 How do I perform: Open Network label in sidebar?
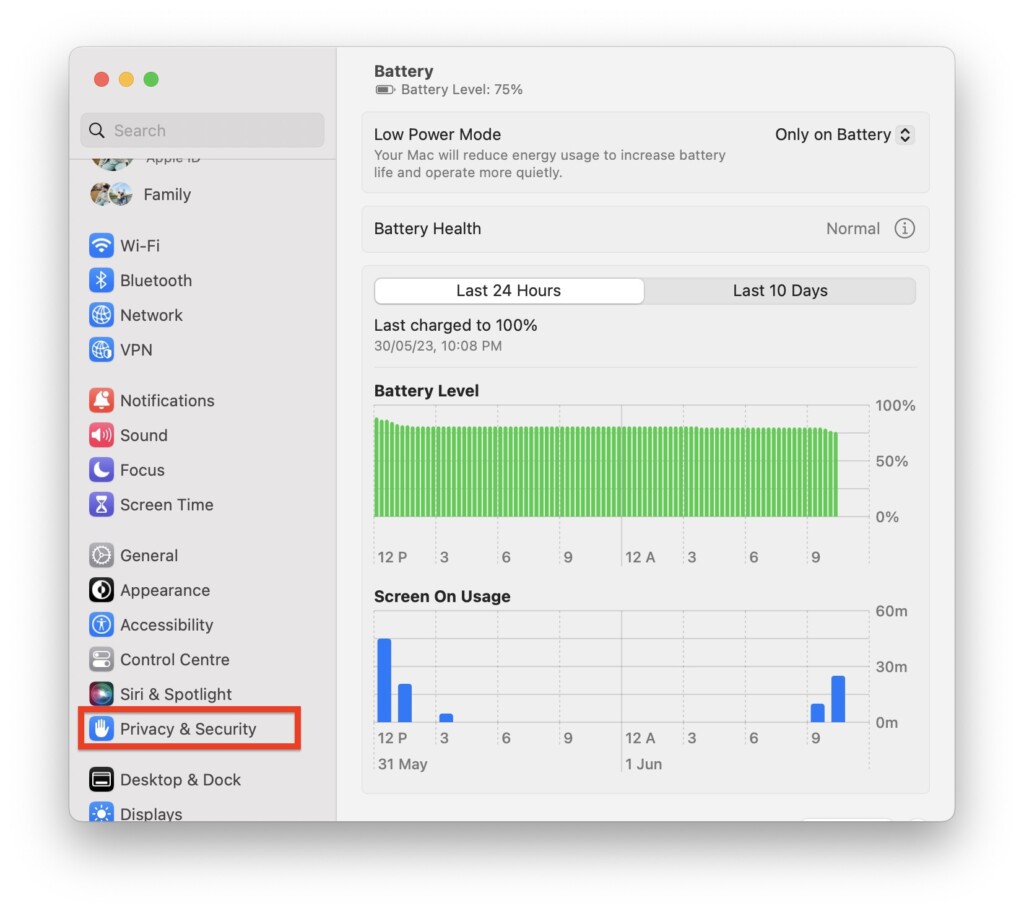(x=152, y=315)
